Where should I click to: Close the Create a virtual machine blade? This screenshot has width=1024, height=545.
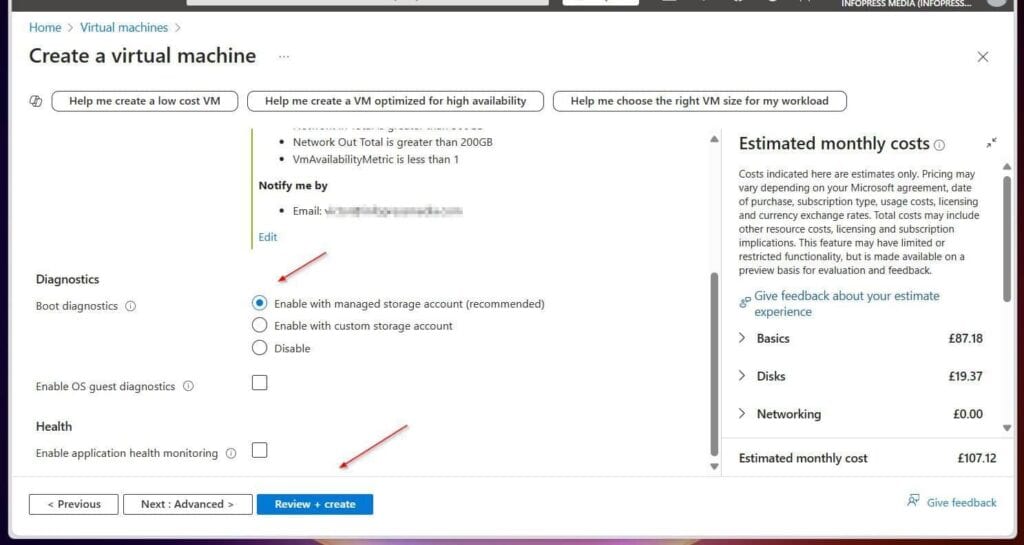[x=982, y=57]
